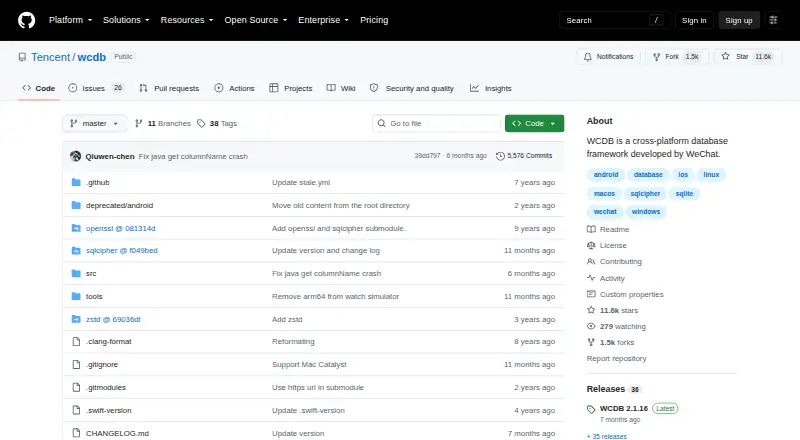This screenshot has width=800, height=440.
Task: Switch to the Pull requests tab
Action: click(x=169, y=88)
